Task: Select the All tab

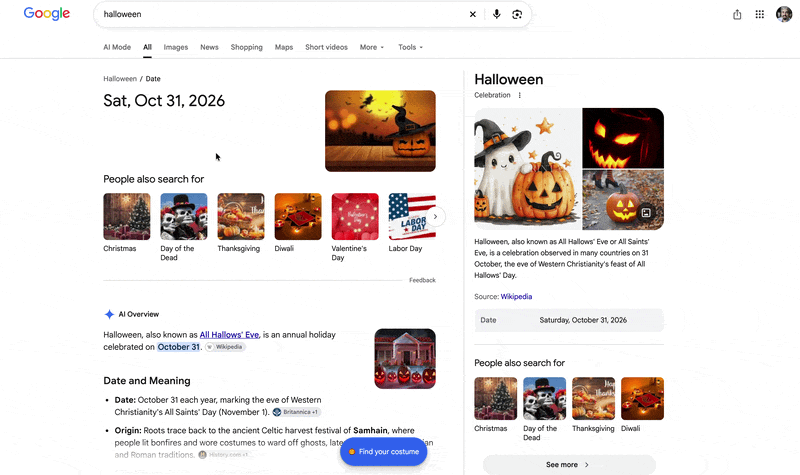Action: click(147, 47)
